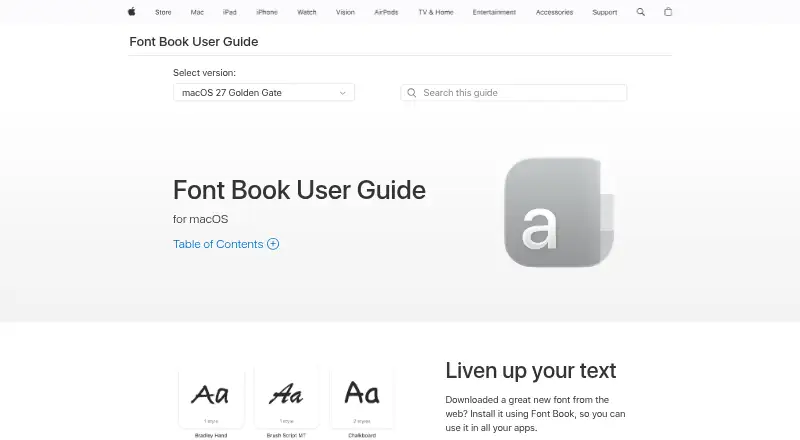Open the Accessories menu
The height and width of the screenshot is (440, 800).
tap(554, 12)
